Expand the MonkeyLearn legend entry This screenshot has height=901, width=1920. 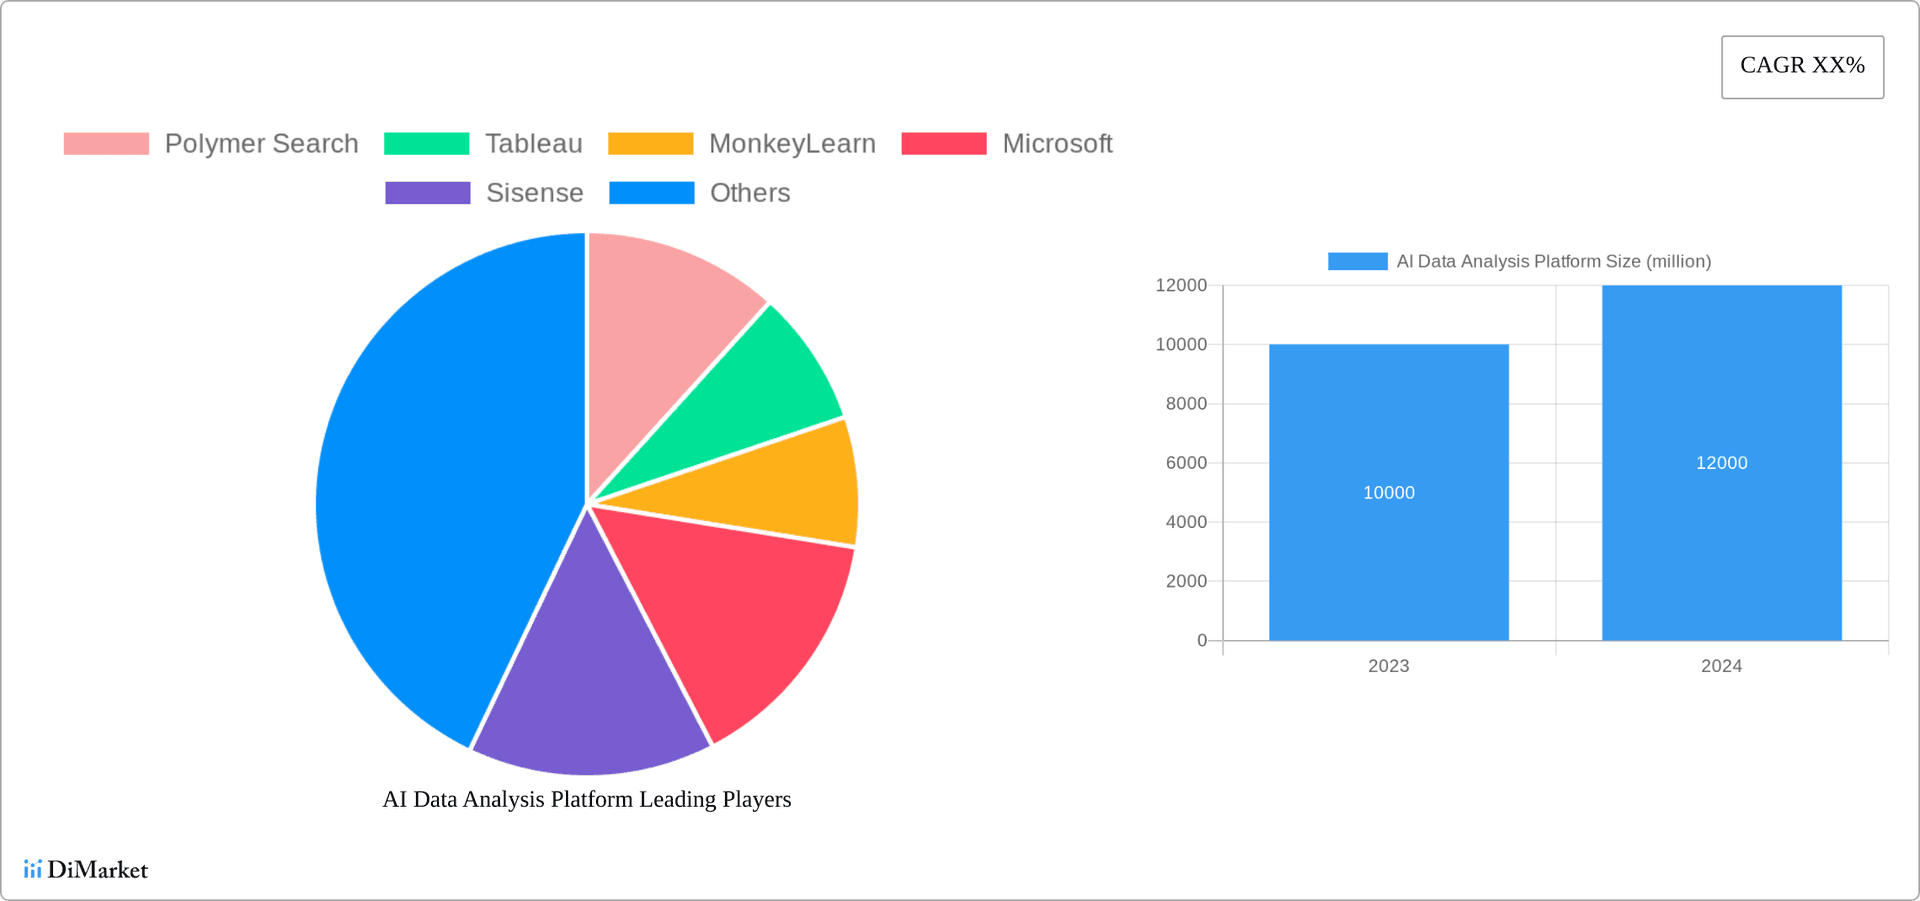(792, 143)
